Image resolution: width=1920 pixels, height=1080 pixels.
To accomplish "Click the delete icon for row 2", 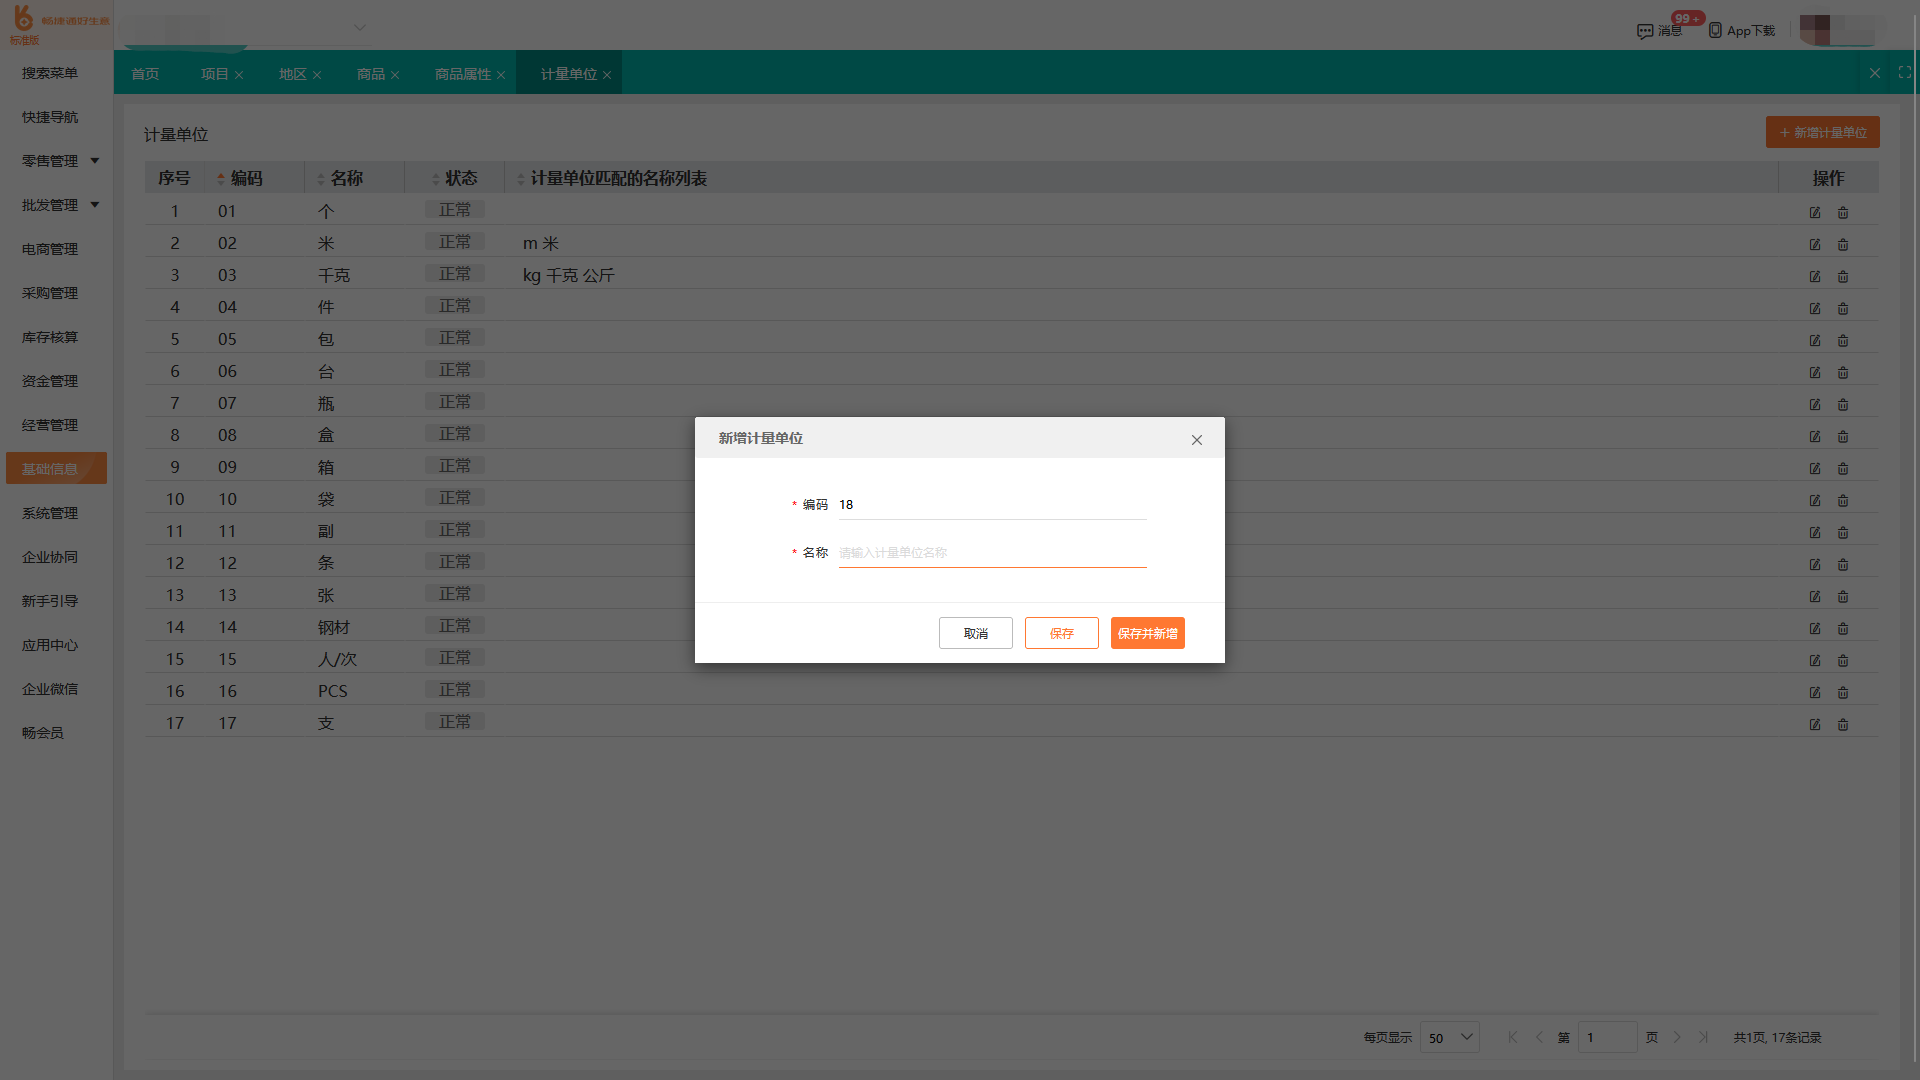I will tap(1845, 244).
